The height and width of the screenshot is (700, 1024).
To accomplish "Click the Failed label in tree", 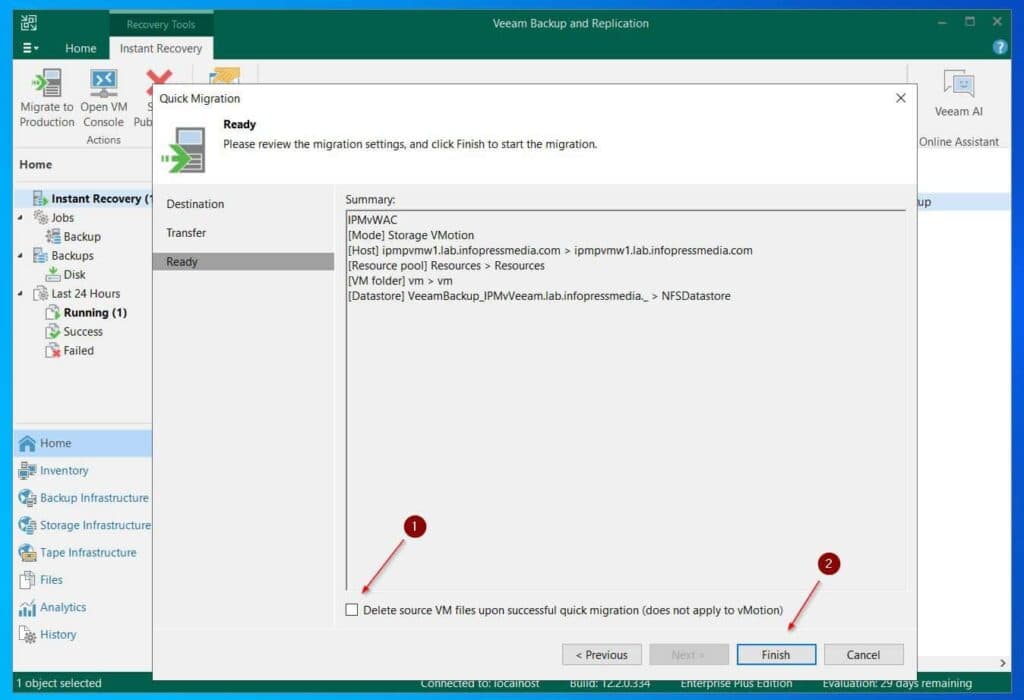I will (78, 351).
